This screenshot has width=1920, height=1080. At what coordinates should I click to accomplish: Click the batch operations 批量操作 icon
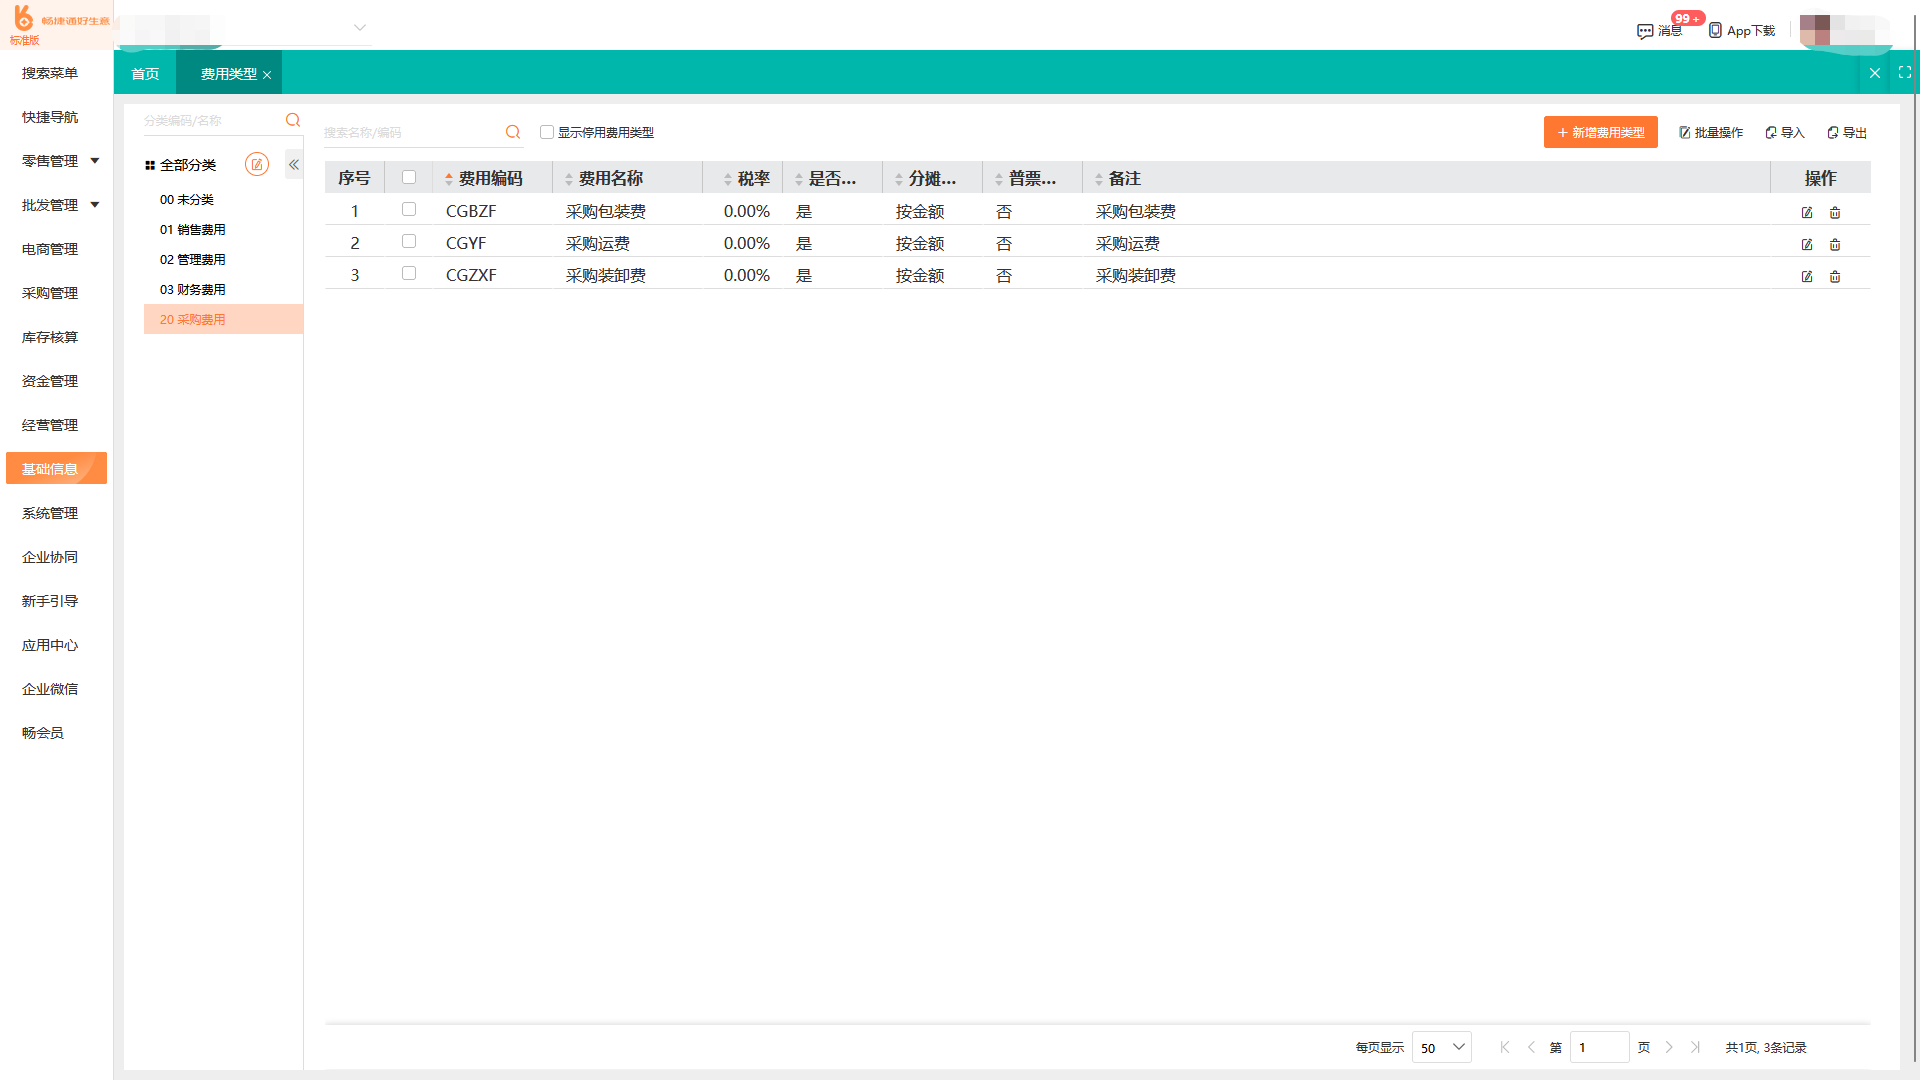click(x=1709, y=132)
